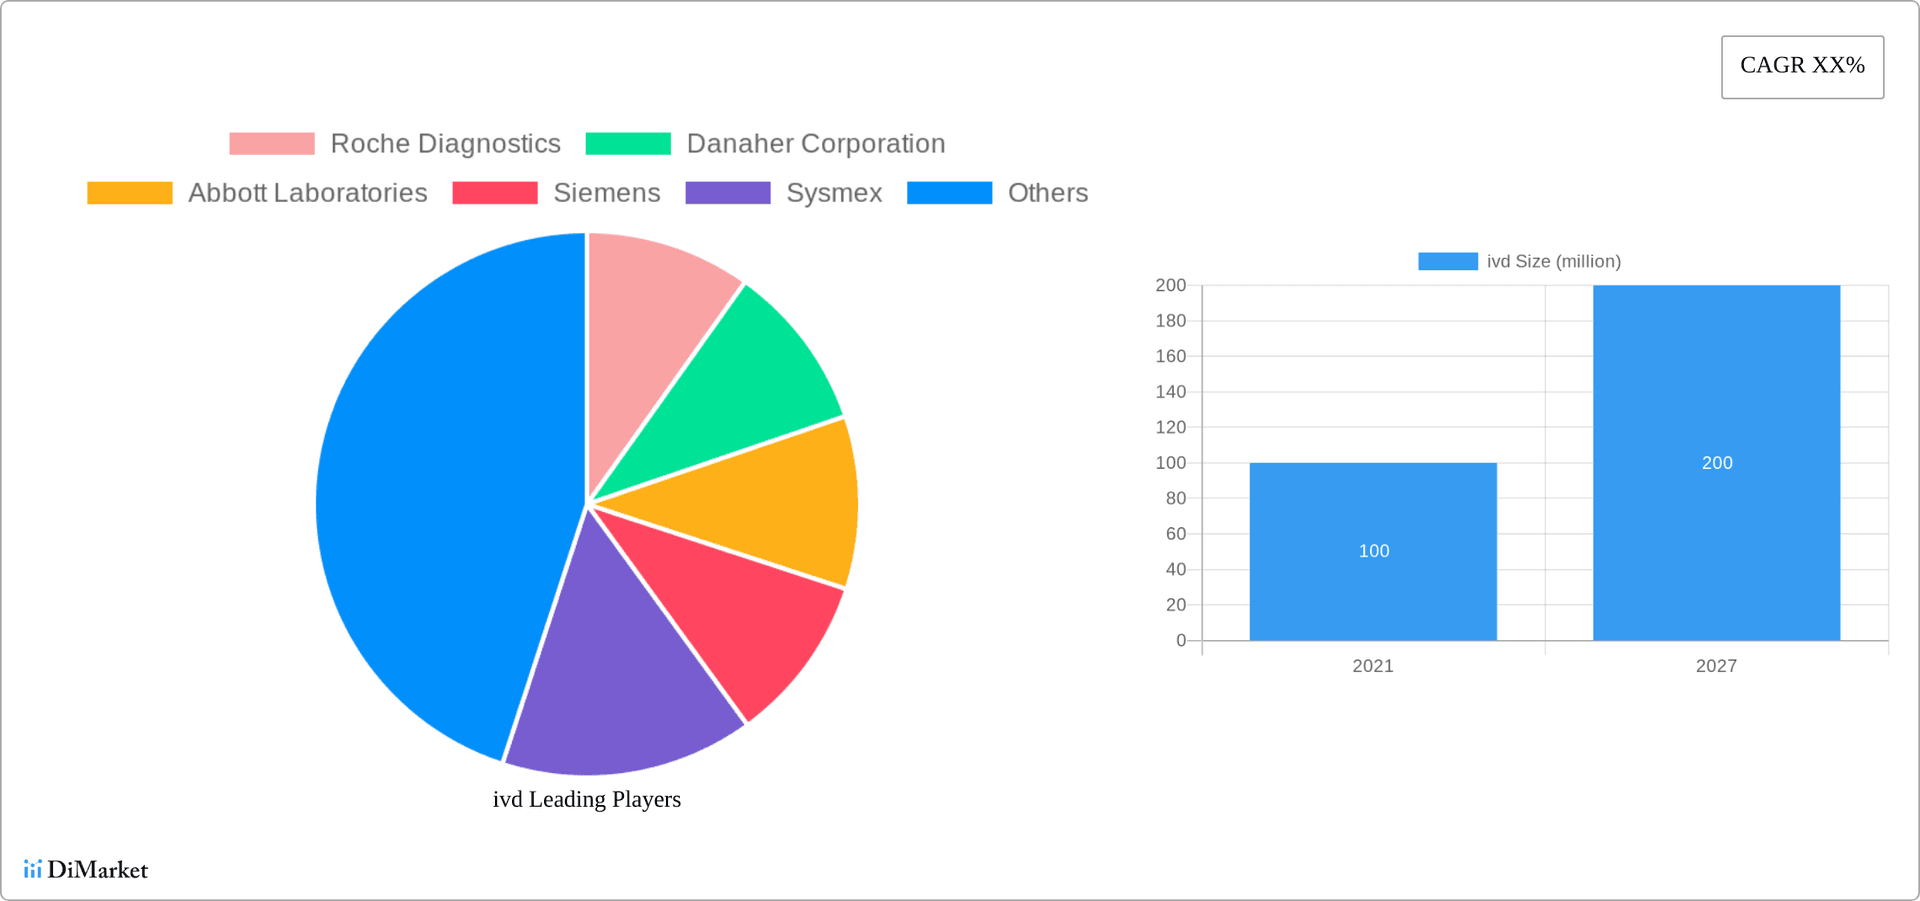Select the Siemens legend swatch

click(494, 192)
